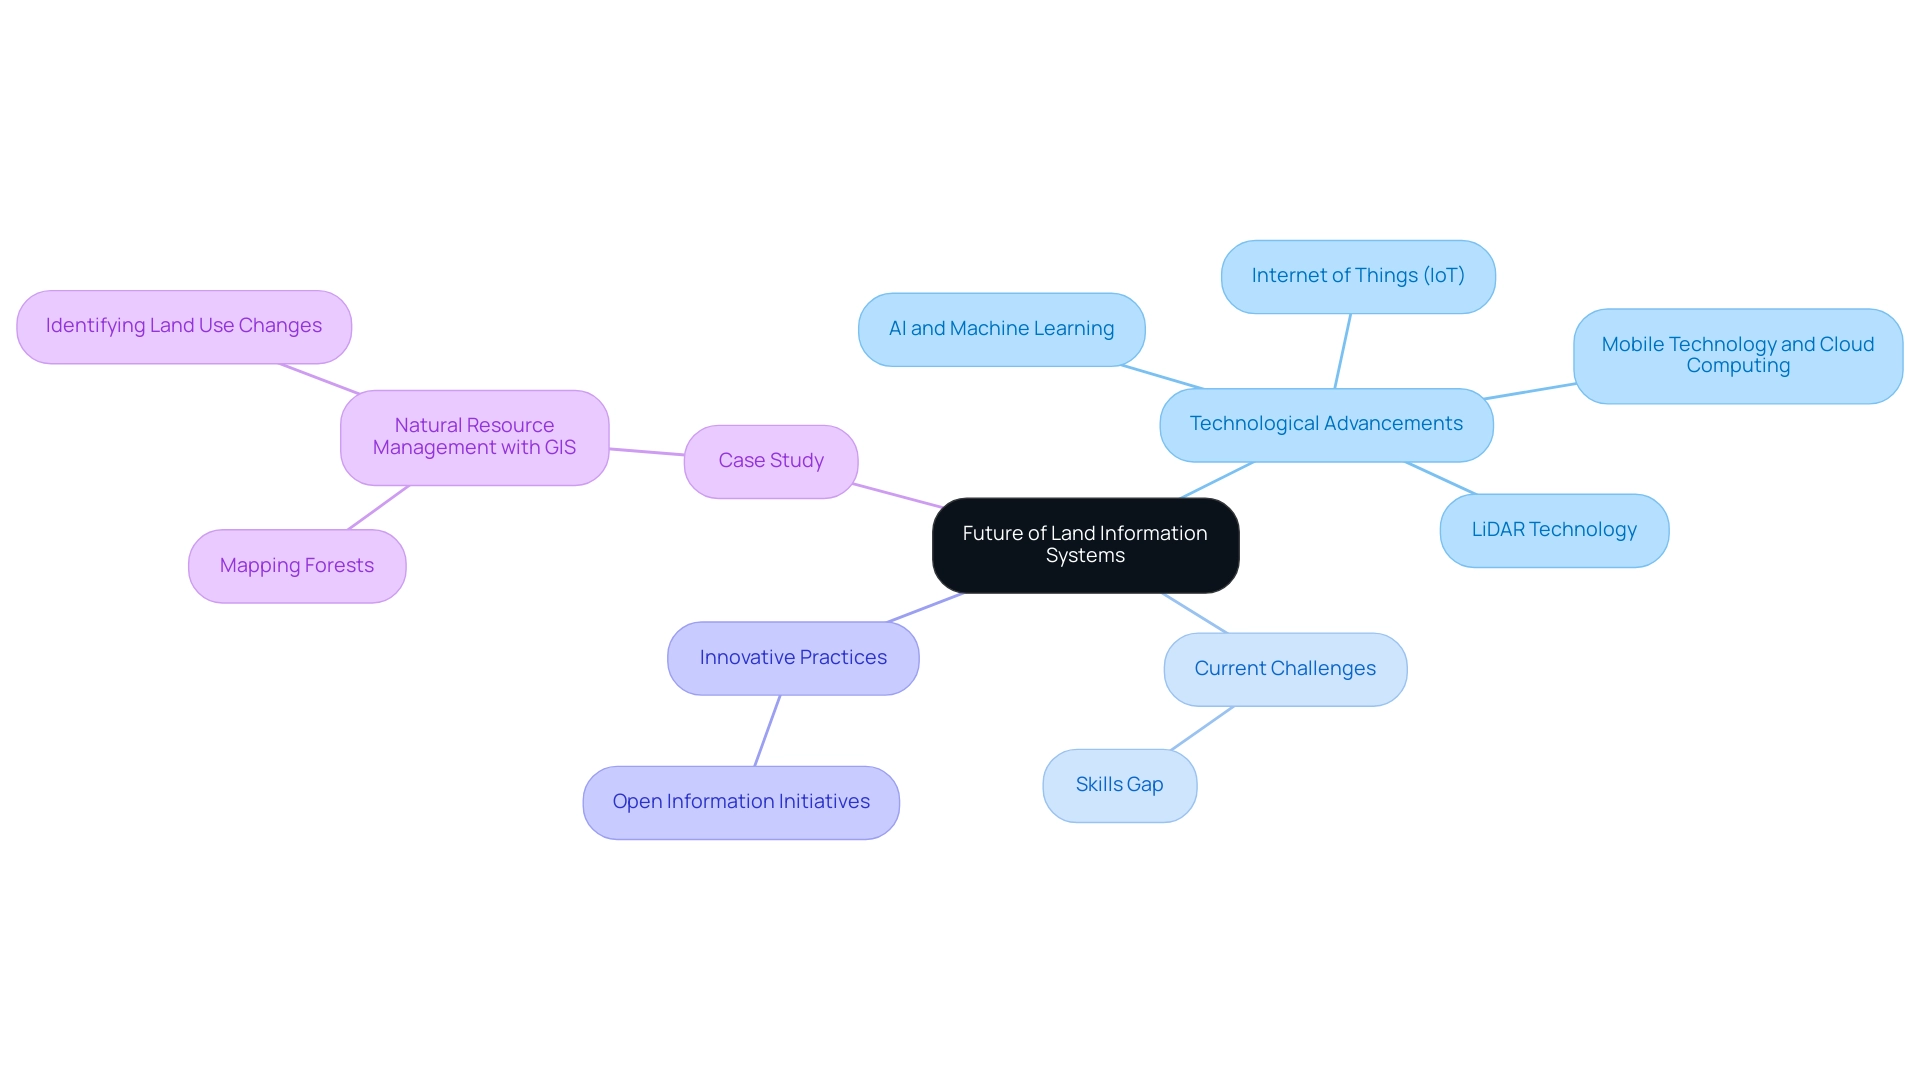Screen dimensions: 1920x1083
Task: Select Identifying Land Use Changes node
Action: click(185, 325)
